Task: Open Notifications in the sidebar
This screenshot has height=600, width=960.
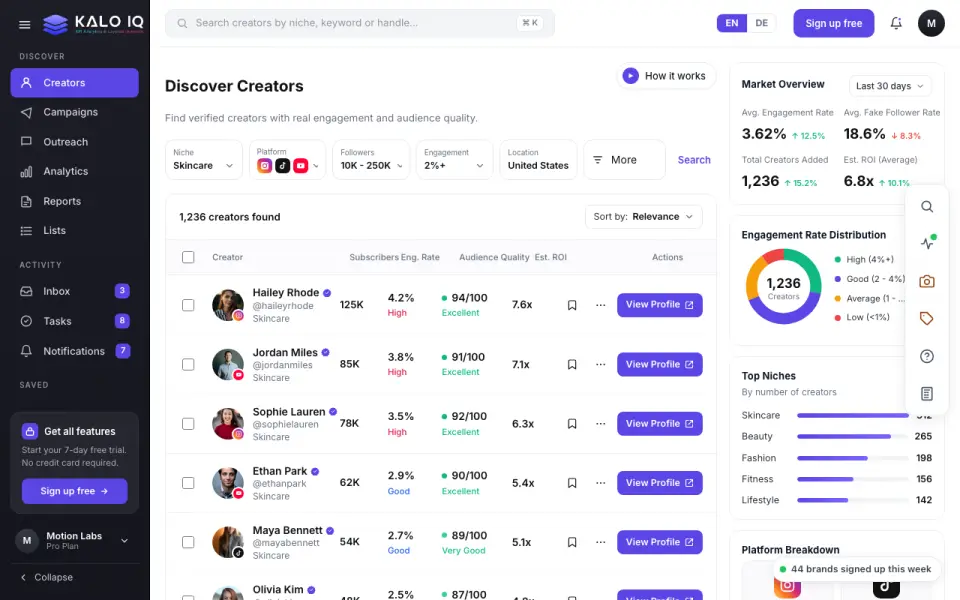Action: [75, 351]
